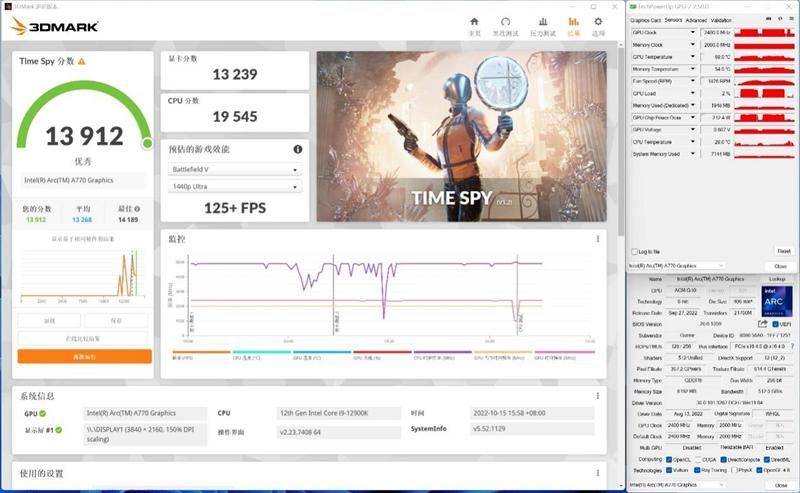
Task: Open the monitoring panel three-dot menu
Action: coord(598,239)
